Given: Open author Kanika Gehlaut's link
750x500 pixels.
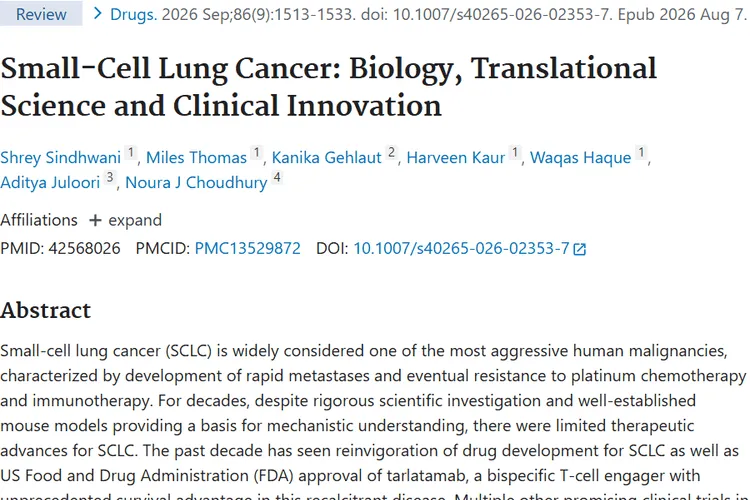Looking at the screenshot, I should [327, 157].
